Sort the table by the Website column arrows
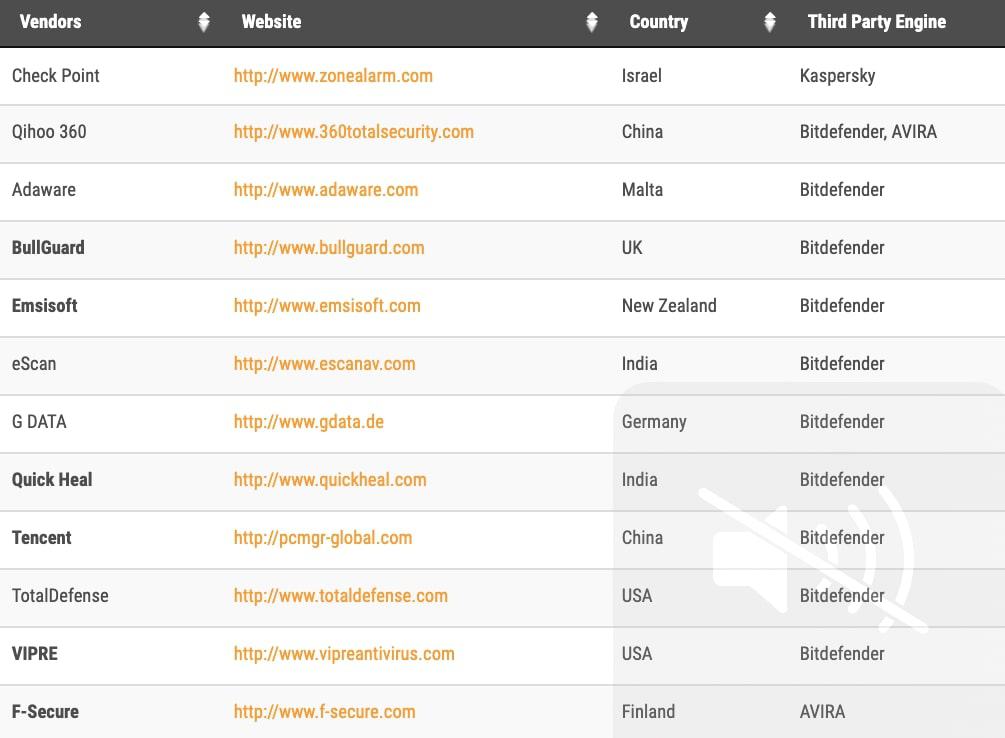 click(x=592, y=22)
